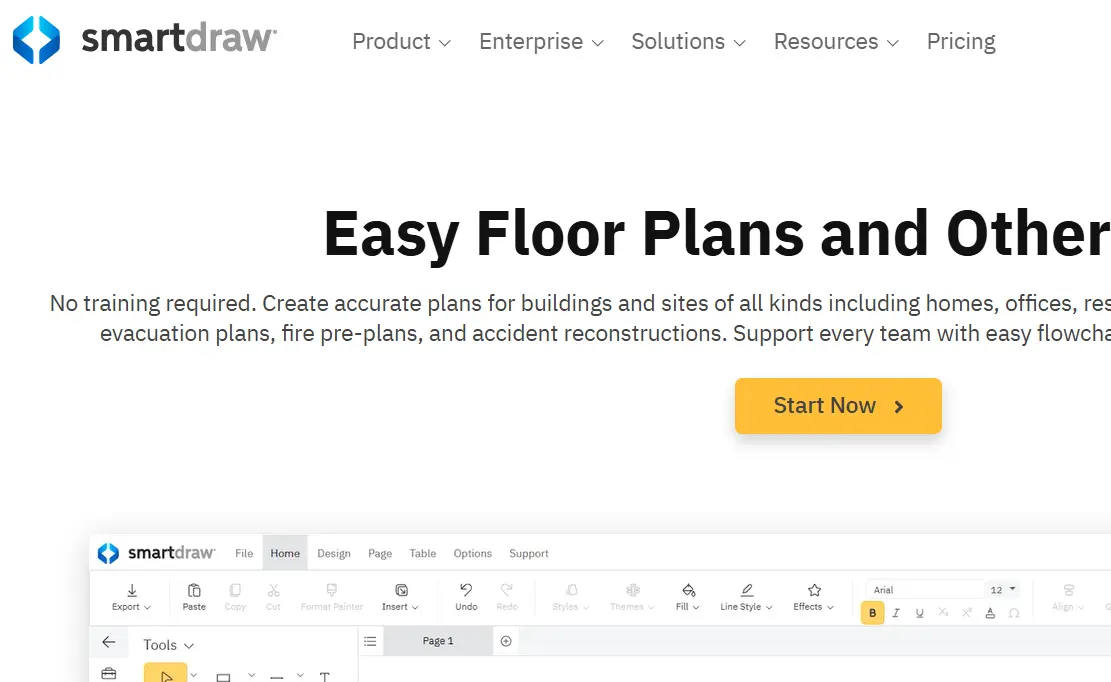Select the Export tool
This screenshot has height=682, width=1111.
[x=130, y=595]
